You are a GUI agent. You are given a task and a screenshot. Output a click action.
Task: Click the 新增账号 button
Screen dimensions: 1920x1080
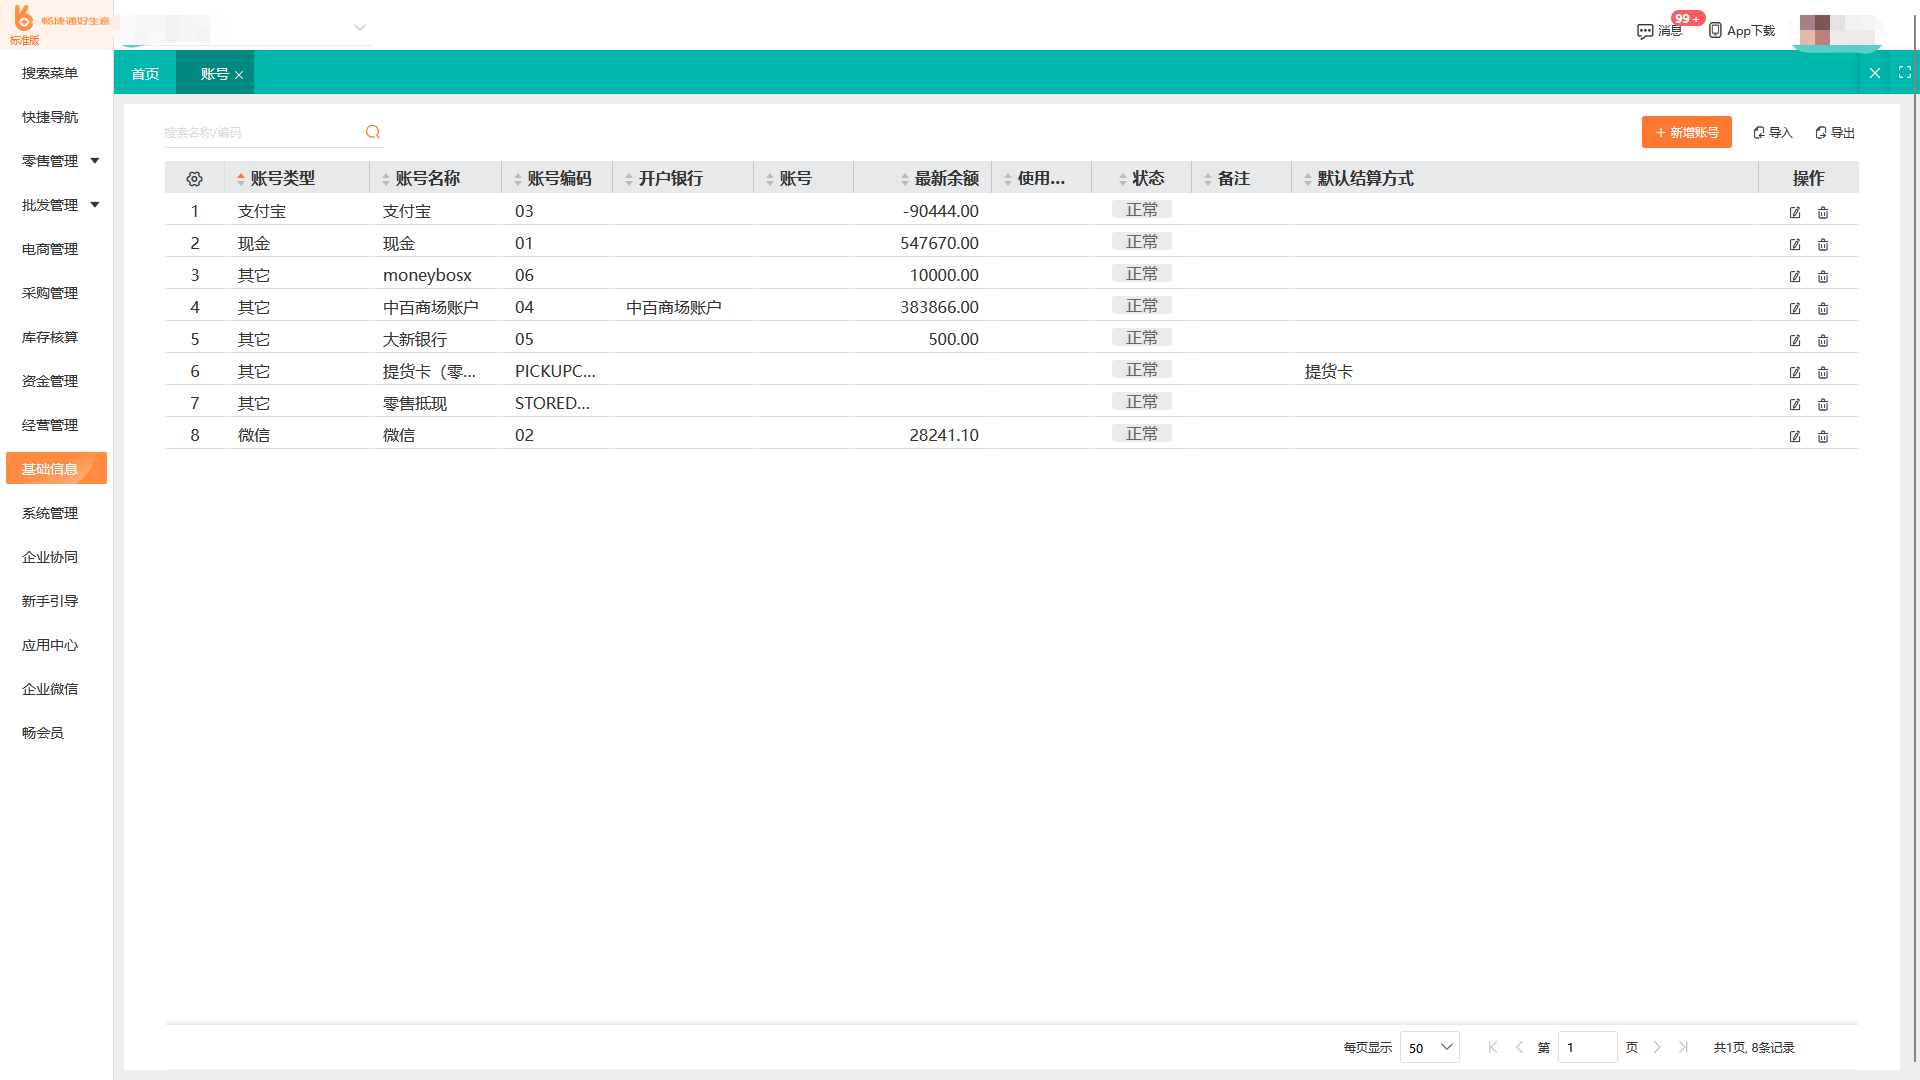[1689, 132]
